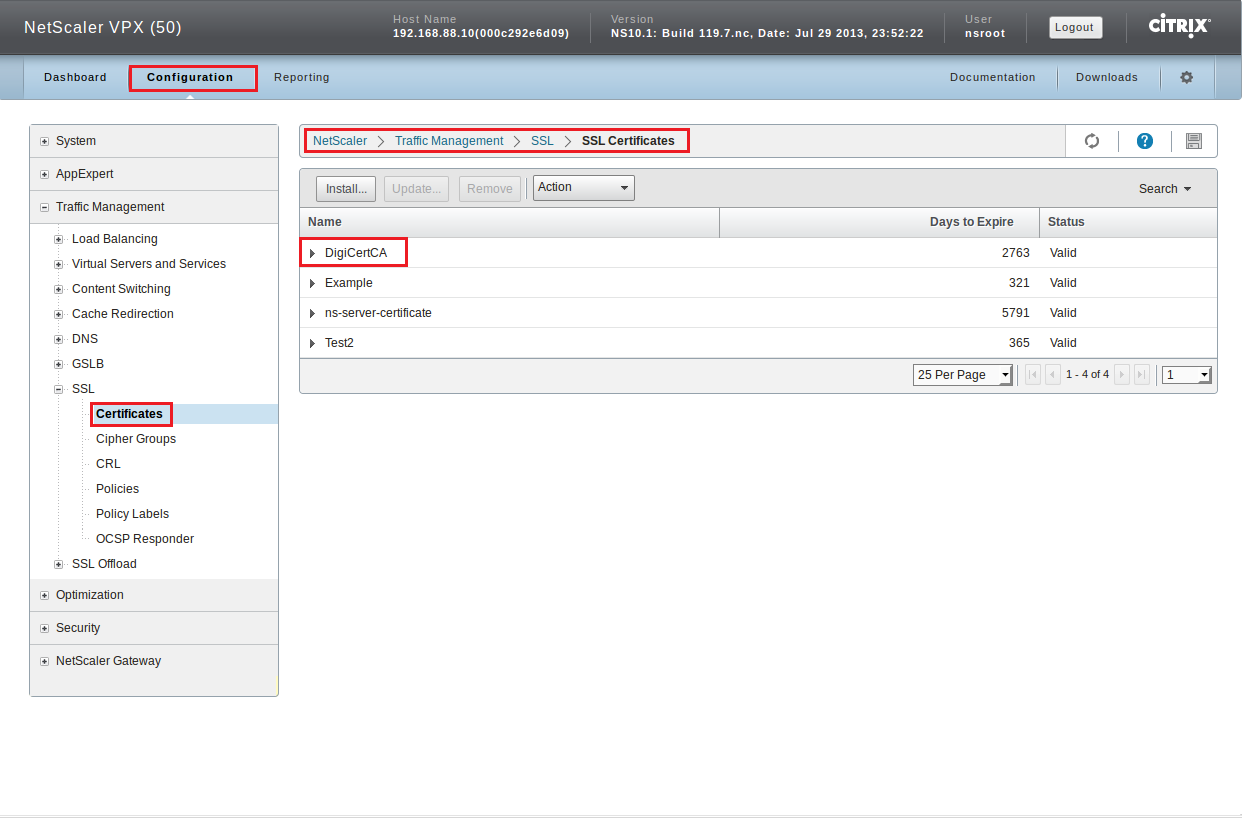Open the help question mark icon
This screenshot has height=818, width=1242.
tap(1145, 141)
